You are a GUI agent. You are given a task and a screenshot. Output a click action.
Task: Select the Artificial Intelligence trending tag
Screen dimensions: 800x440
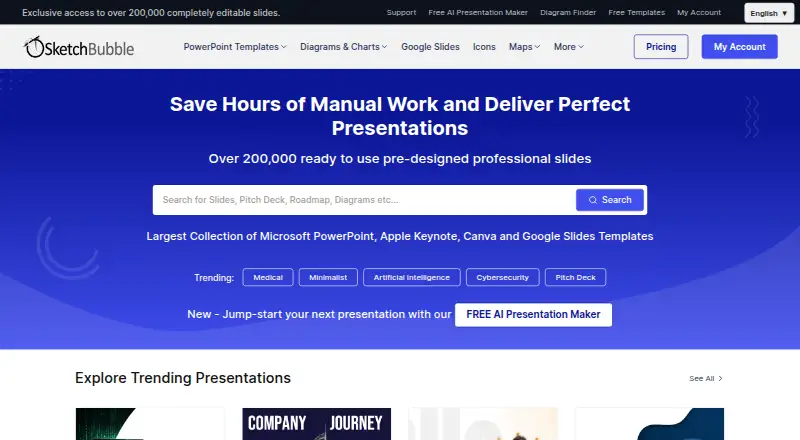tap(412, 277)
